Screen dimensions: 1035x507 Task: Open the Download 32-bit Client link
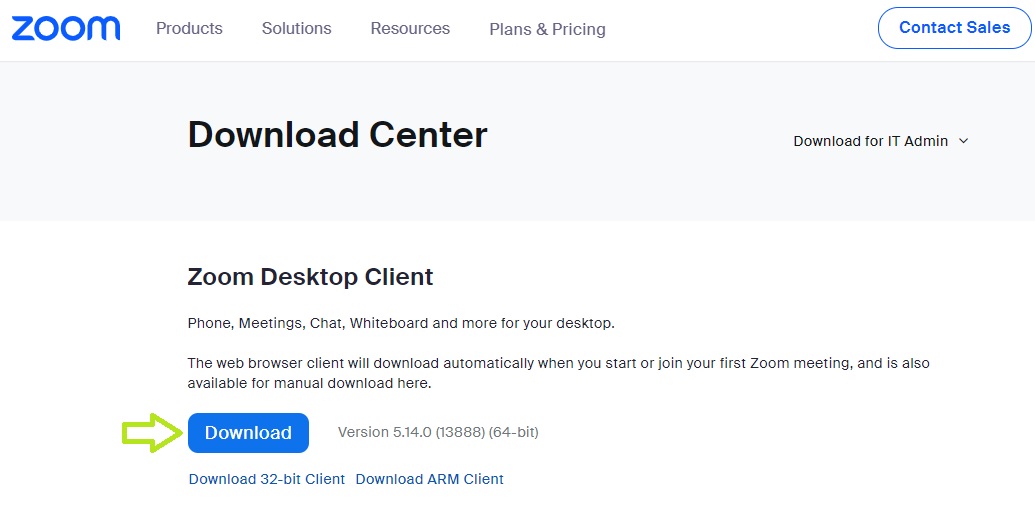tap(266, 479)
